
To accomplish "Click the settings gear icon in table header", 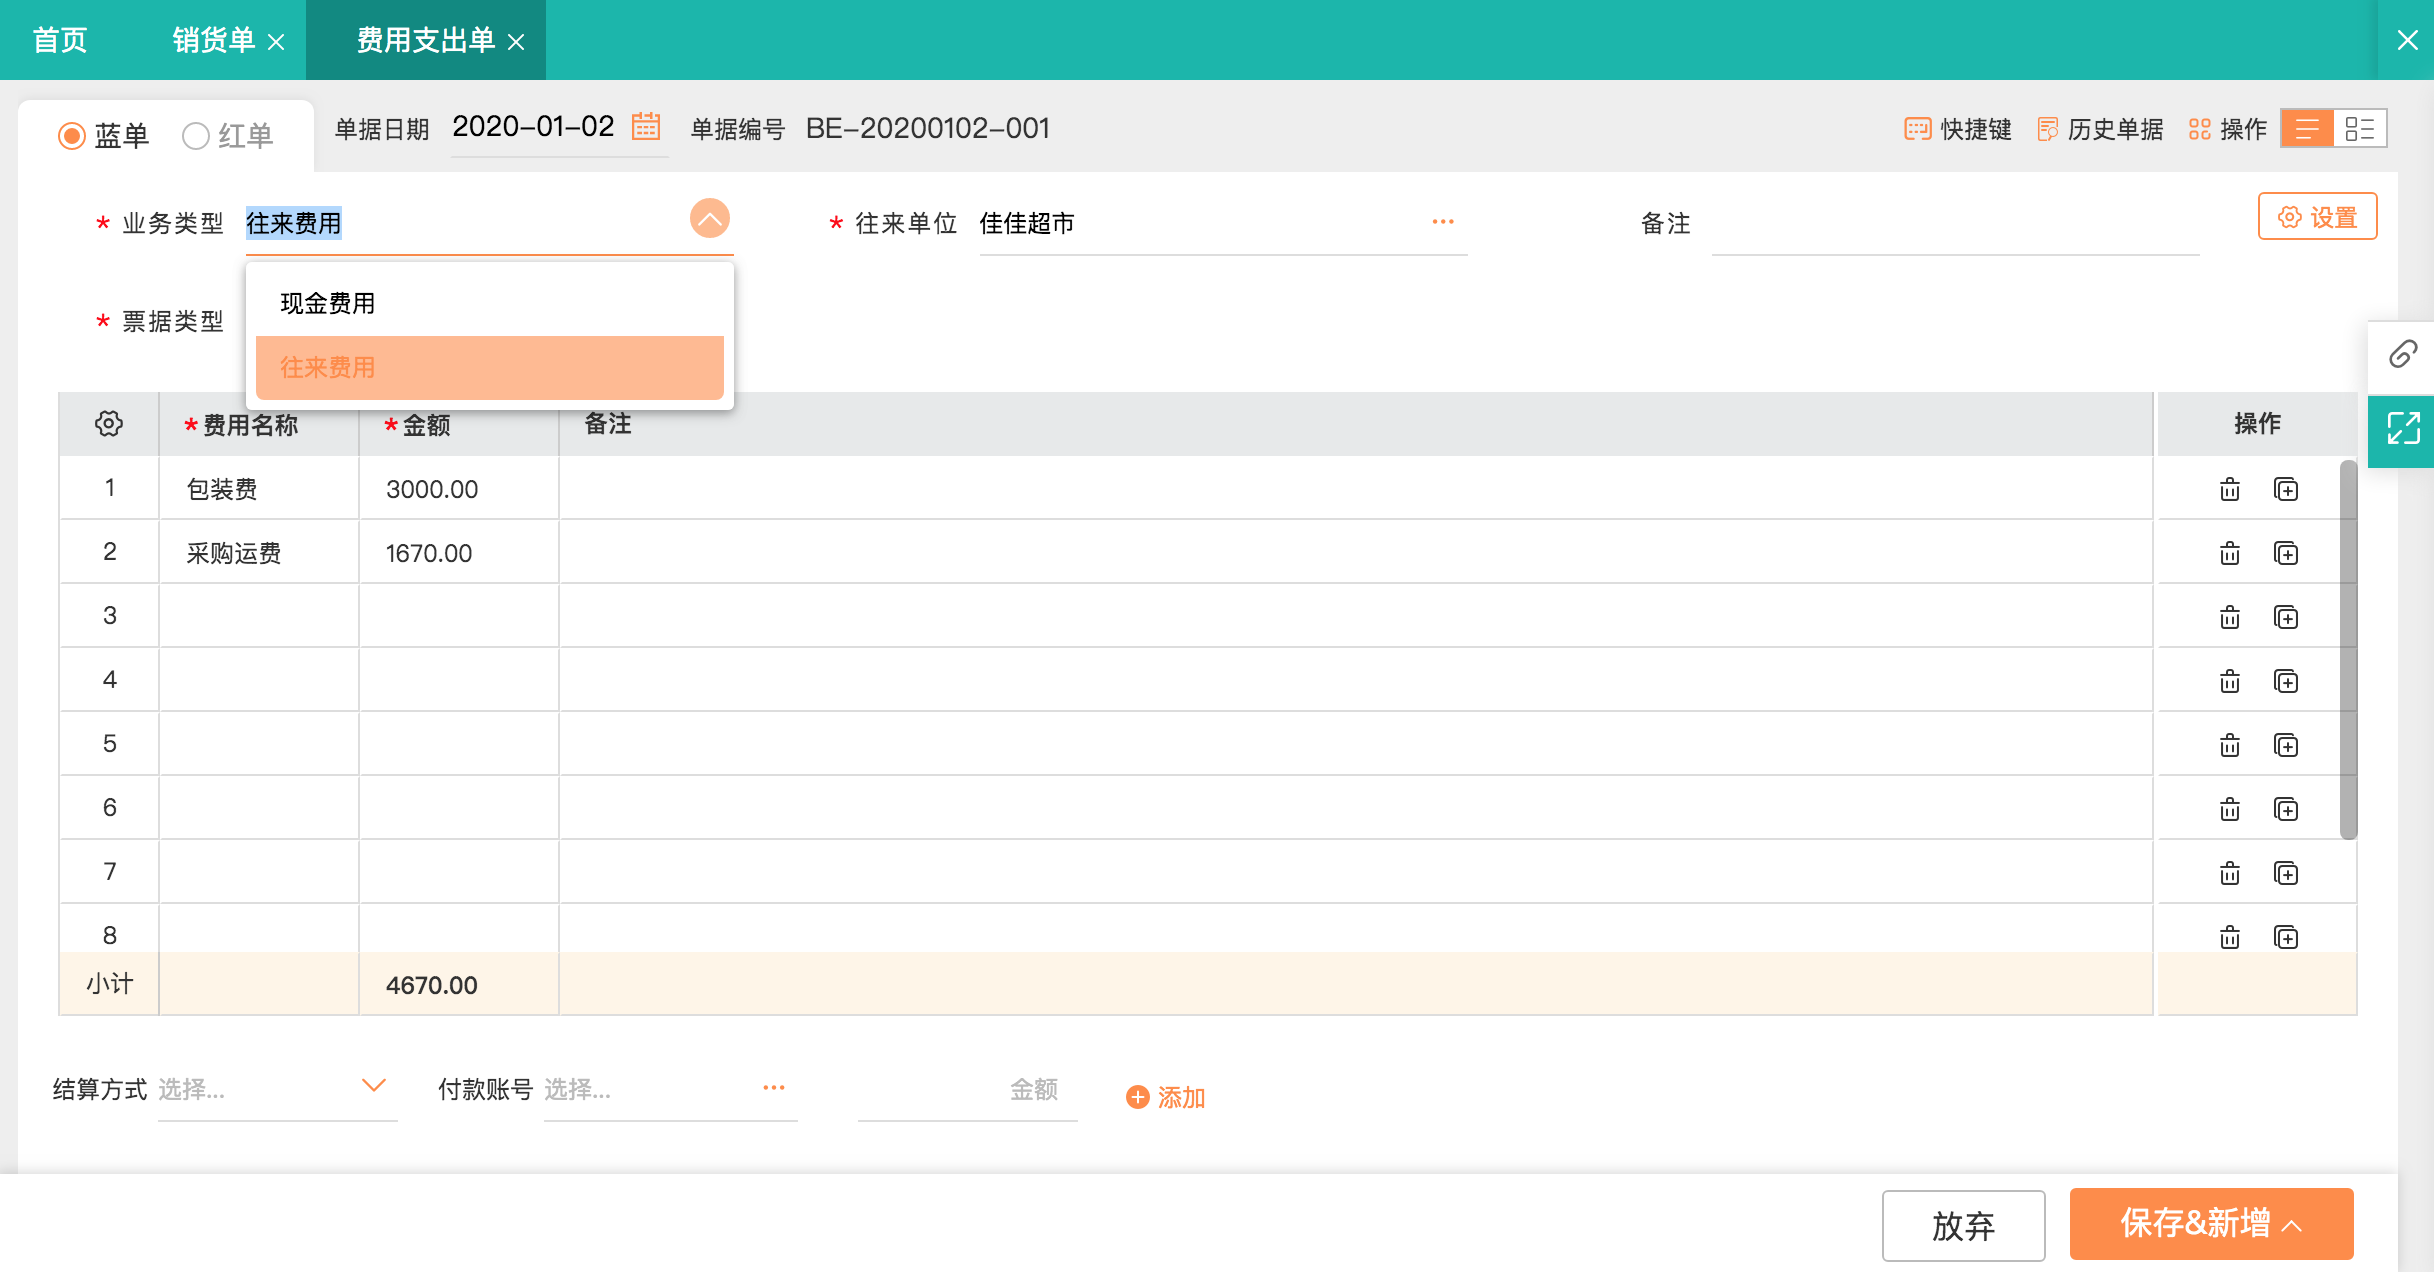I will click(x=109, y=423).
